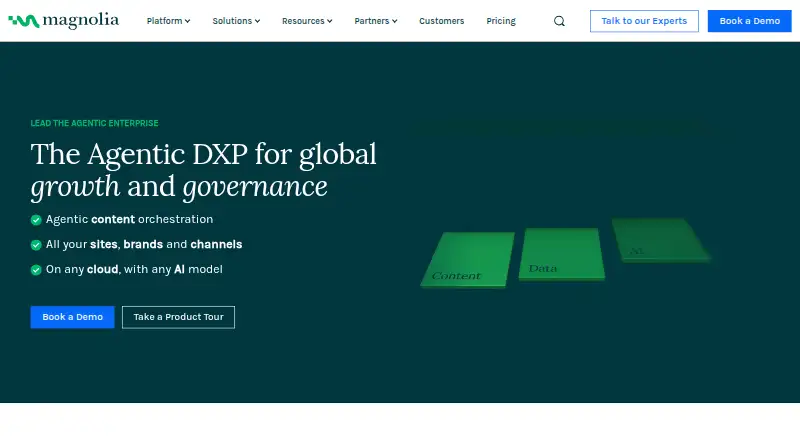
Task: Open the Solutions navigation item
Action: click(x=236, y=21)
